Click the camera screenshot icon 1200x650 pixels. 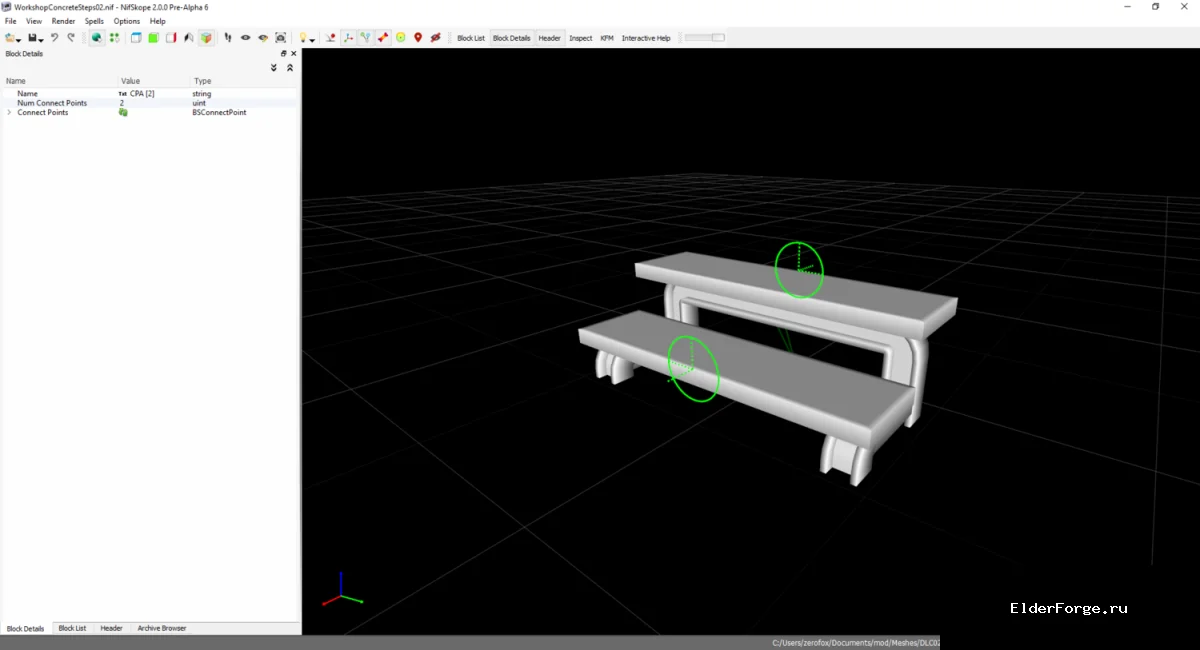tap(280, 38)
